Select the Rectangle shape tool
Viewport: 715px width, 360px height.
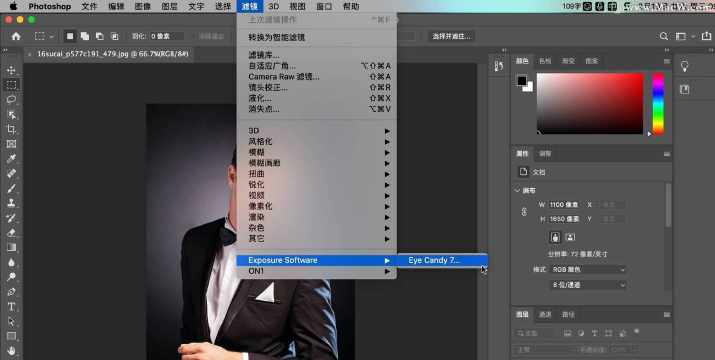point(11,336)
